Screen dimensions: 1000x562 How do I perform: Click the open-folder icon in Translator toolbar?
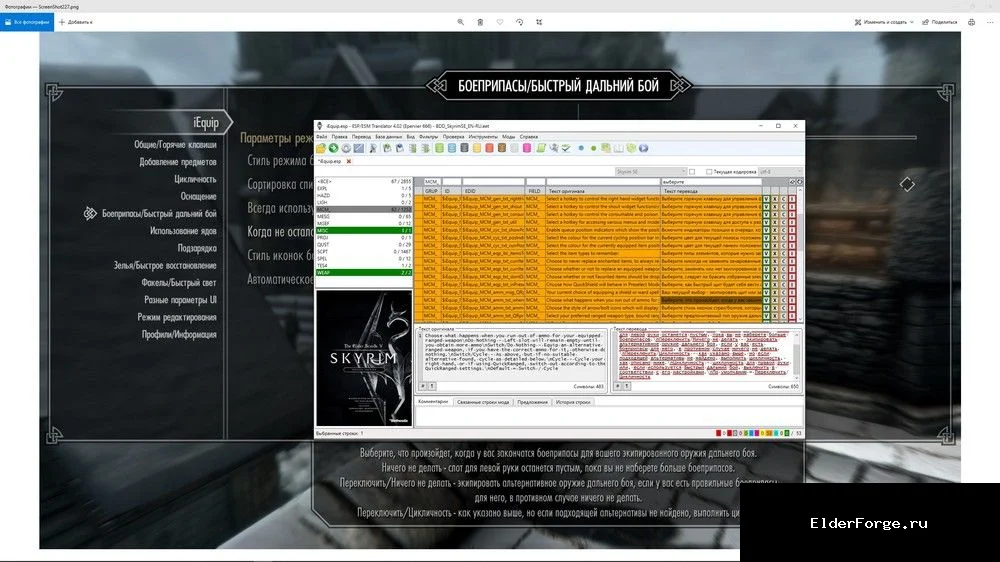(322, 148)
